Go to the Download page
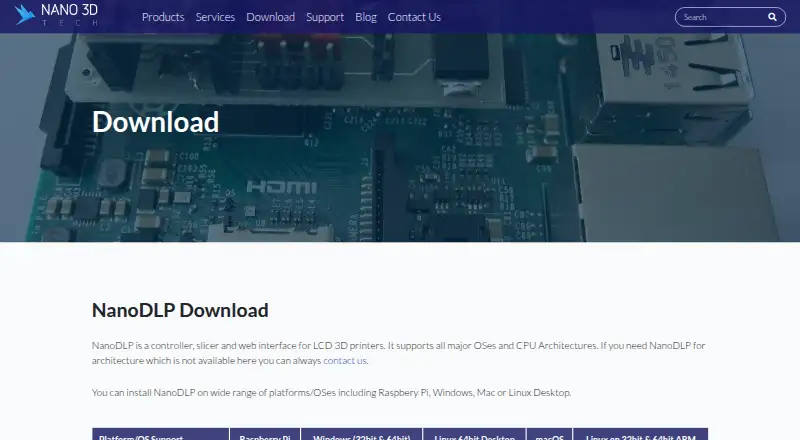800x440 pixels. coord(270,17)
